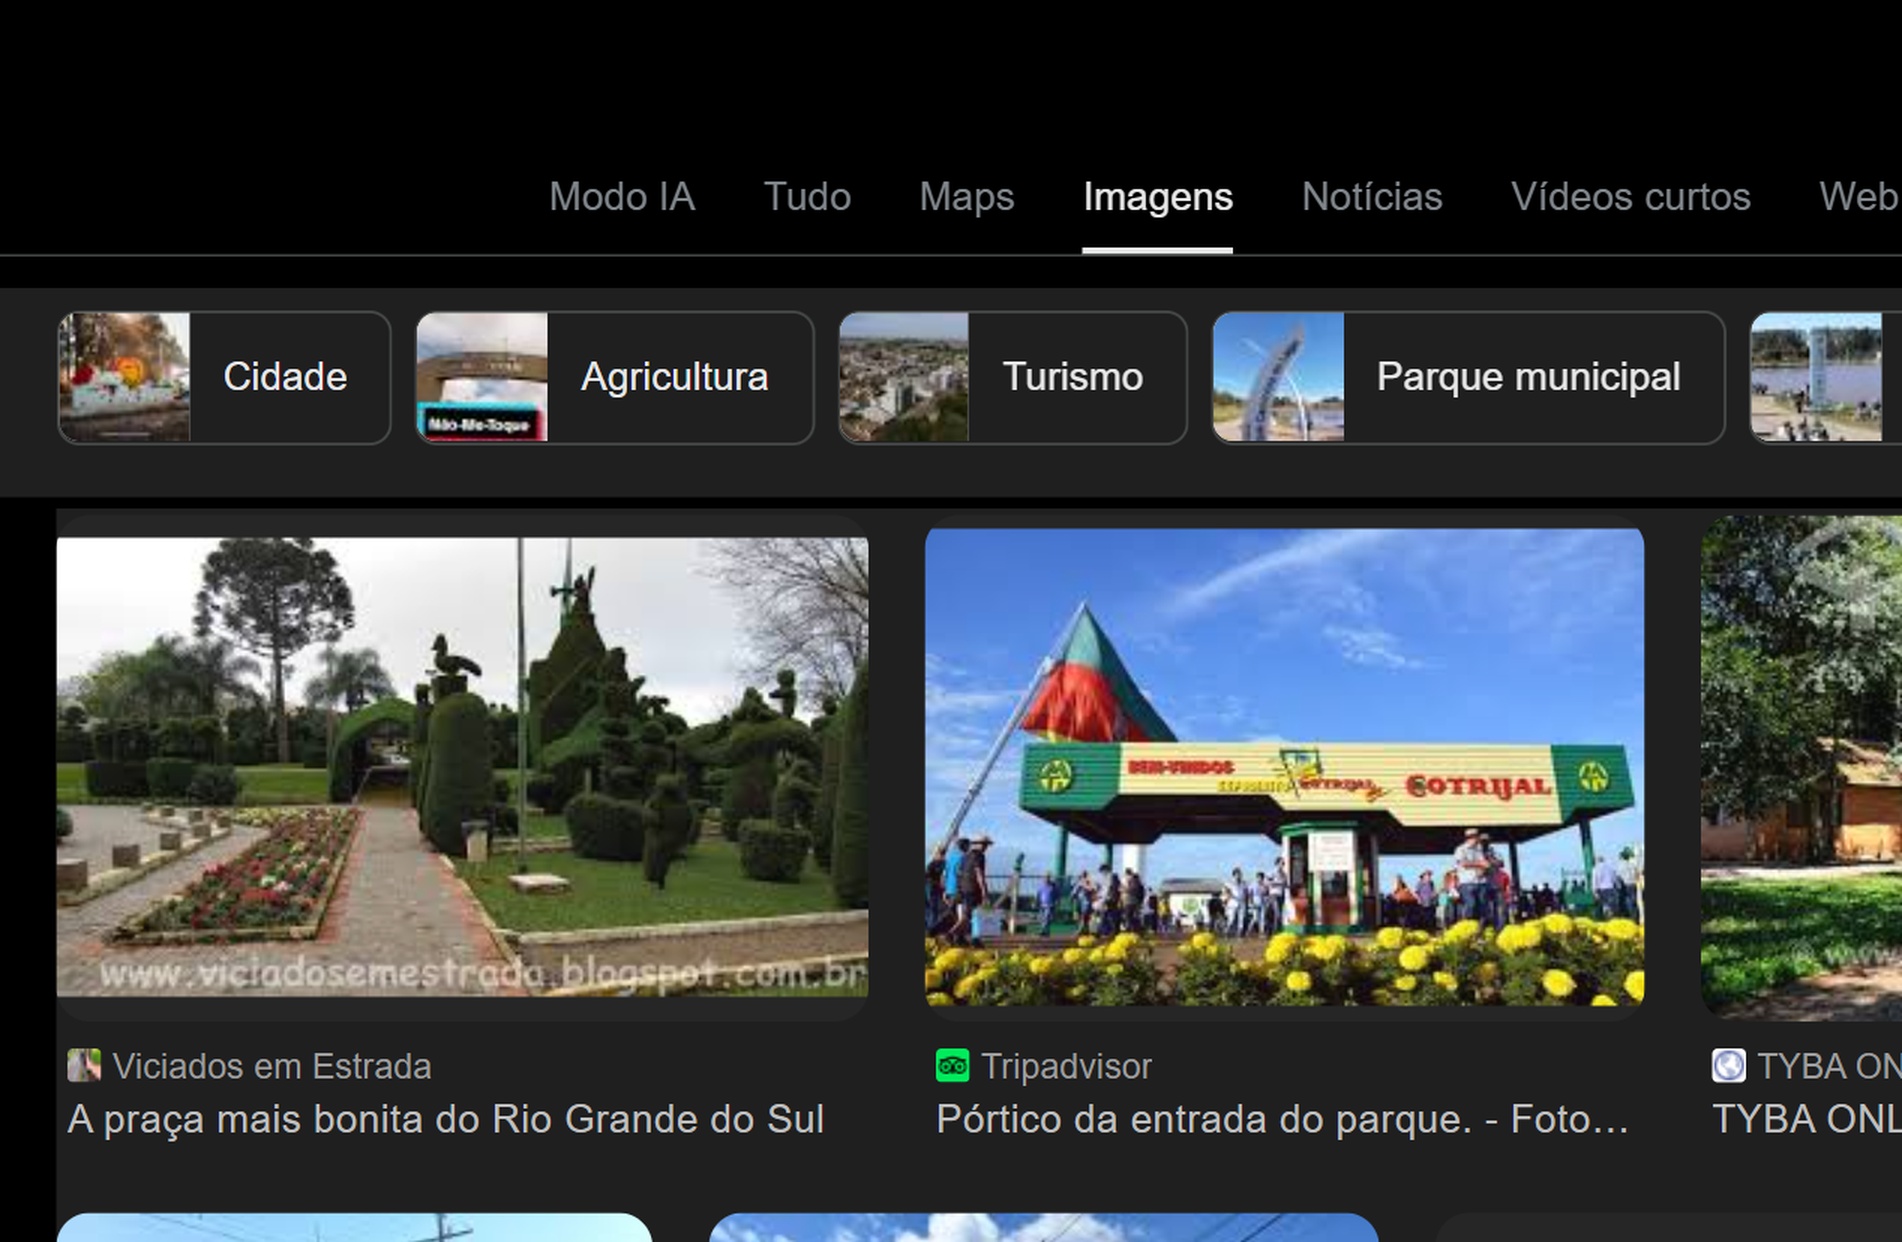Open "A praça mais bonita" title link

tap(446, 1120)
